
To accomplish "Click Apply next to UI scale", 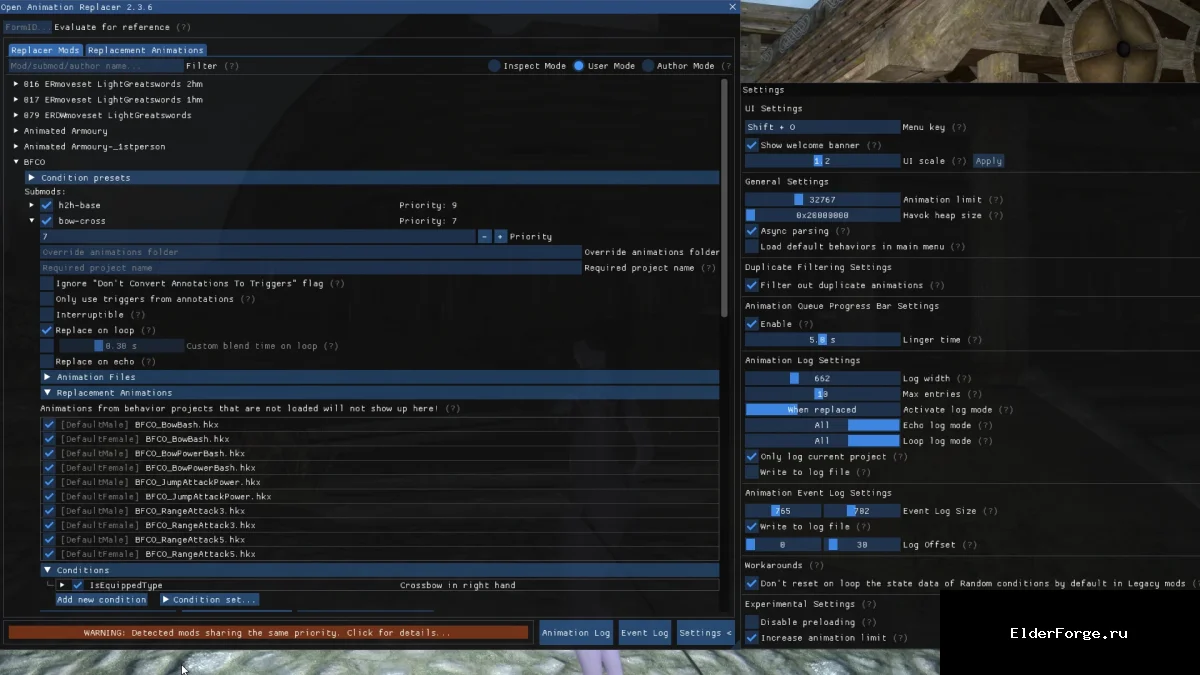I will [x=988, y=161].
